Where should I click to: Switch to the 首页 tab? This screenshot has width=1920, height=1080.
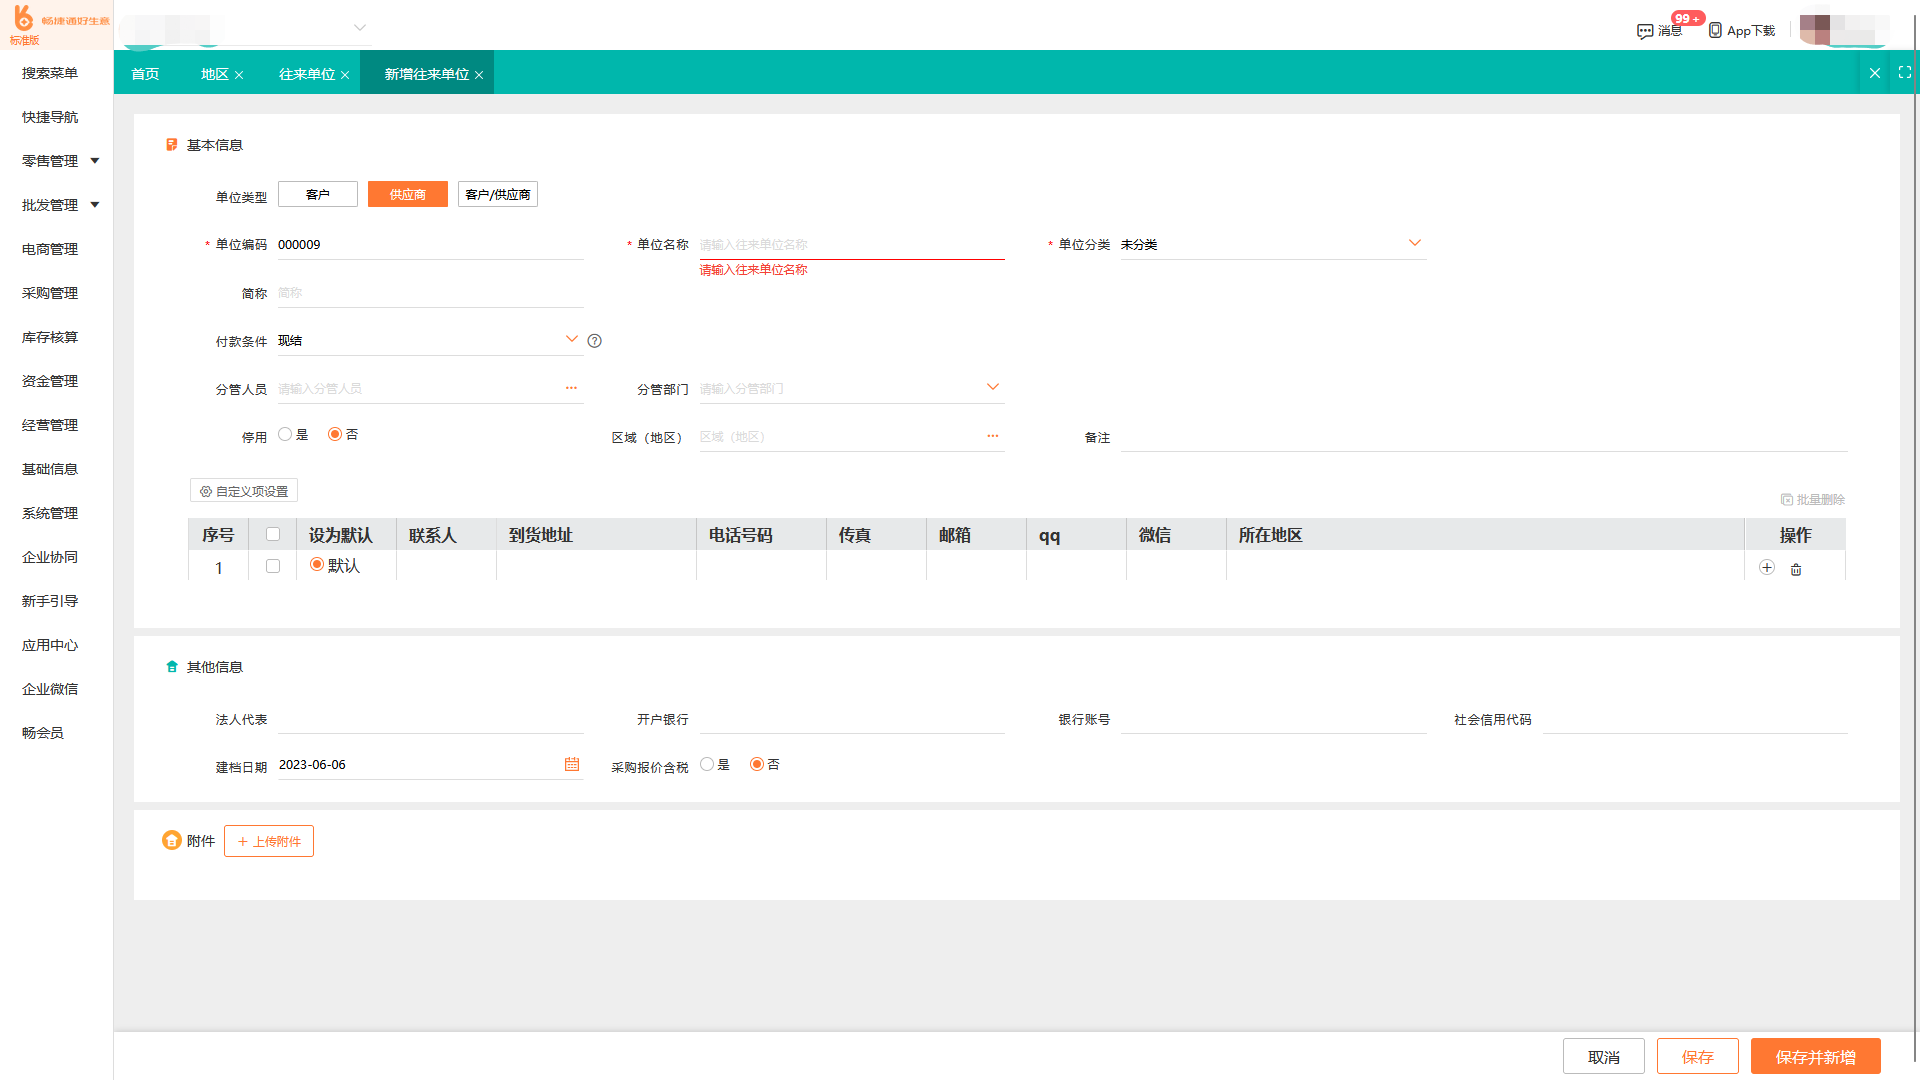[x=145, y=73]
